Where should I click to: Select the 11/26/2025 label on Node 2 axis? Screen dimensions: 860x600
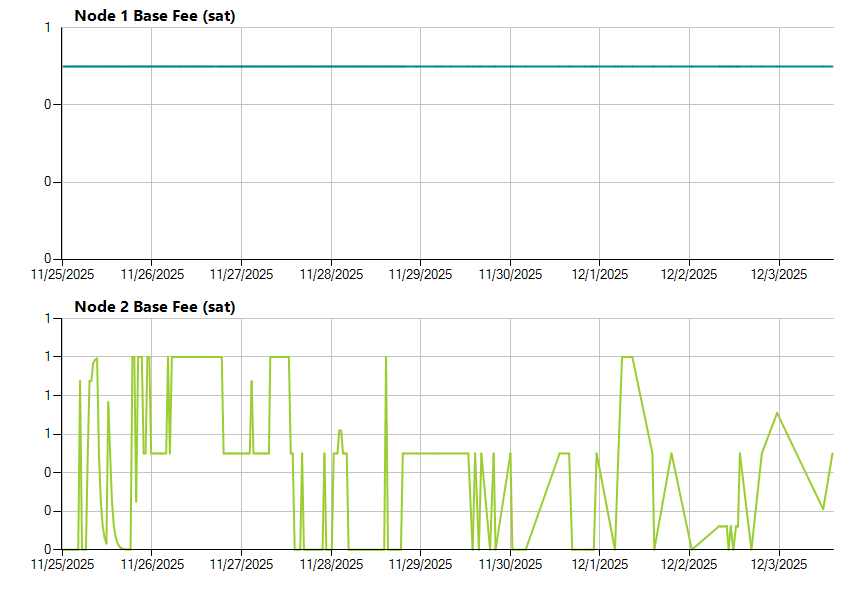tap(152, 564)
